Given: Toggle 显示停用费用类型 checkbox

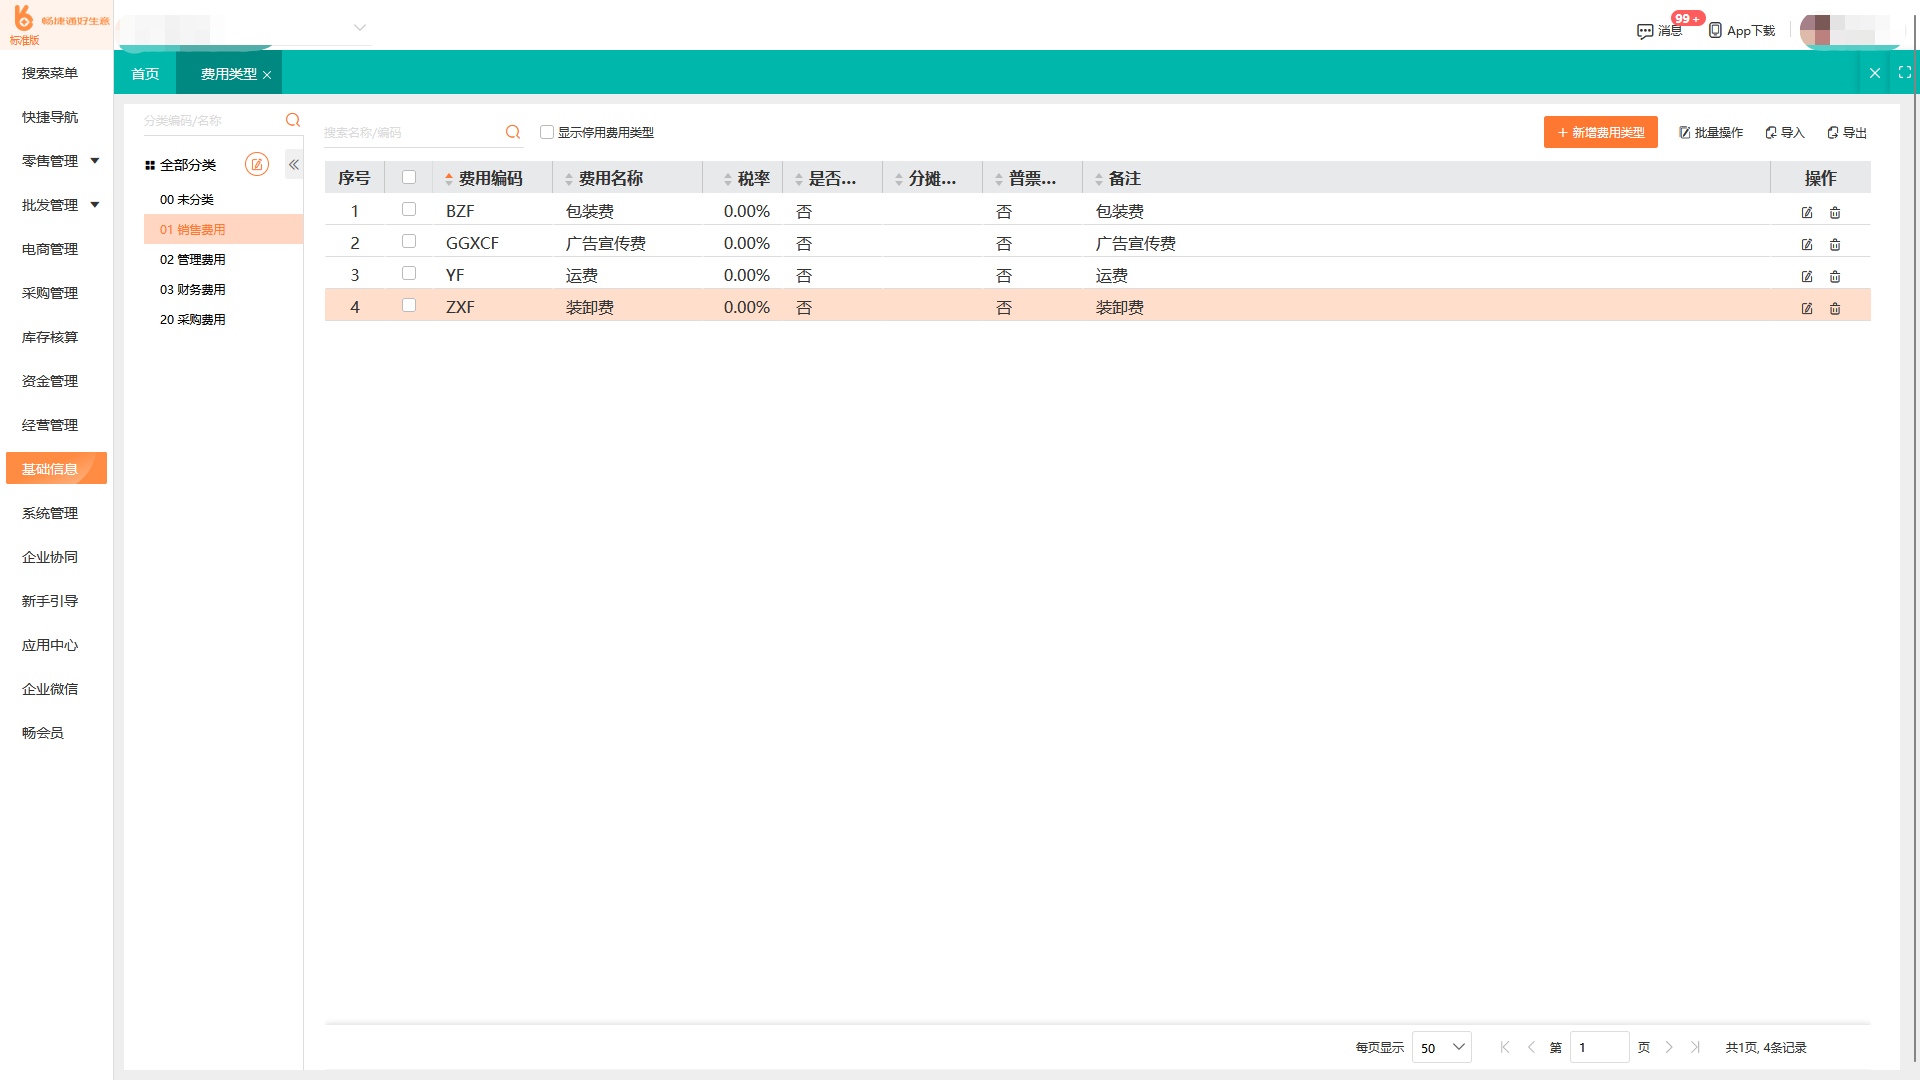Looking at the screenshot, I should [x=546, y=132].
